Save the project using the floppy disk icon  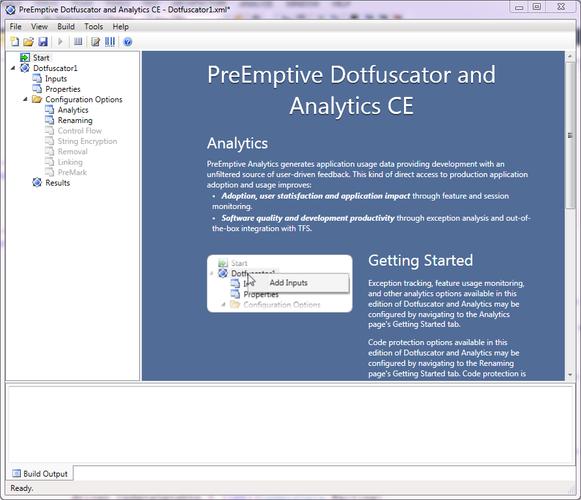coord(43,42)
